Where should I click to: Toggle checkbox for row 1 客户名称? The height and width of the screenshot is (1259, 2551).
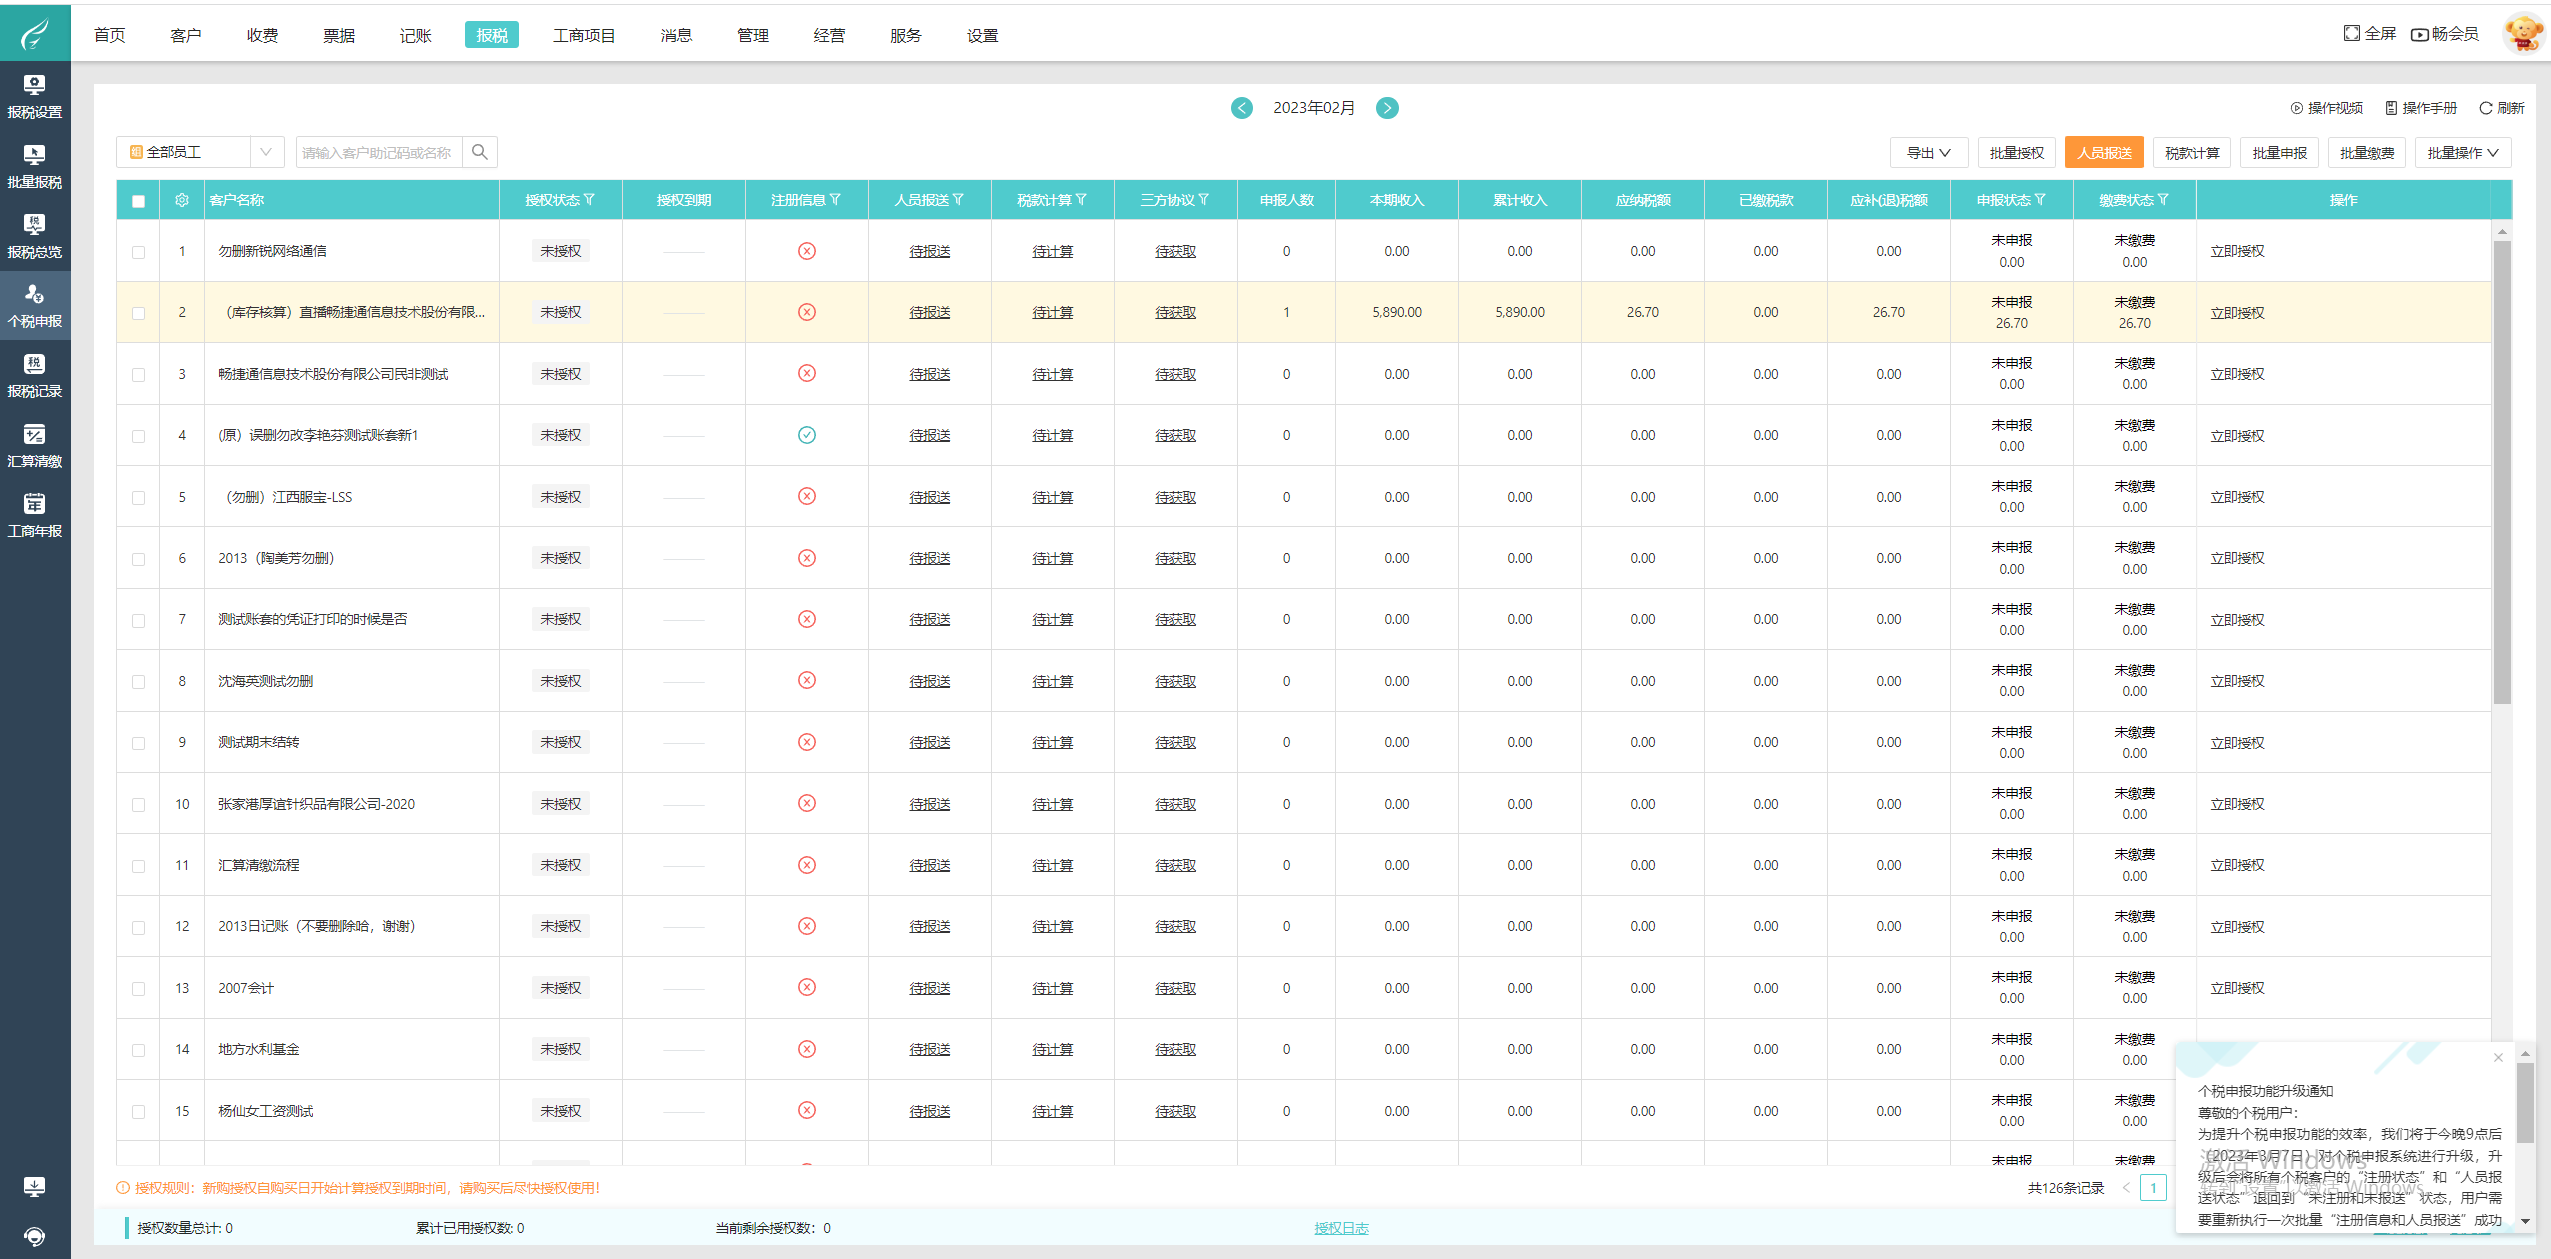point(138,250)
